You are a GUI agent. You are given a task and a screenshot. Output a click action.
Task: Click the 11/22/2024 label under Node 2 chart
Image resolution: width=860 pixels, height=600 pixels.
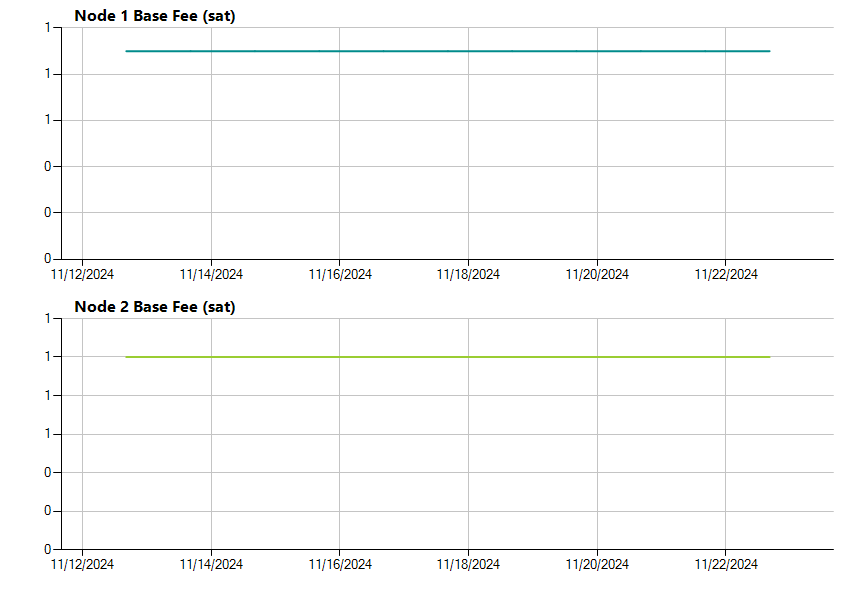click(x=725, y=563)
